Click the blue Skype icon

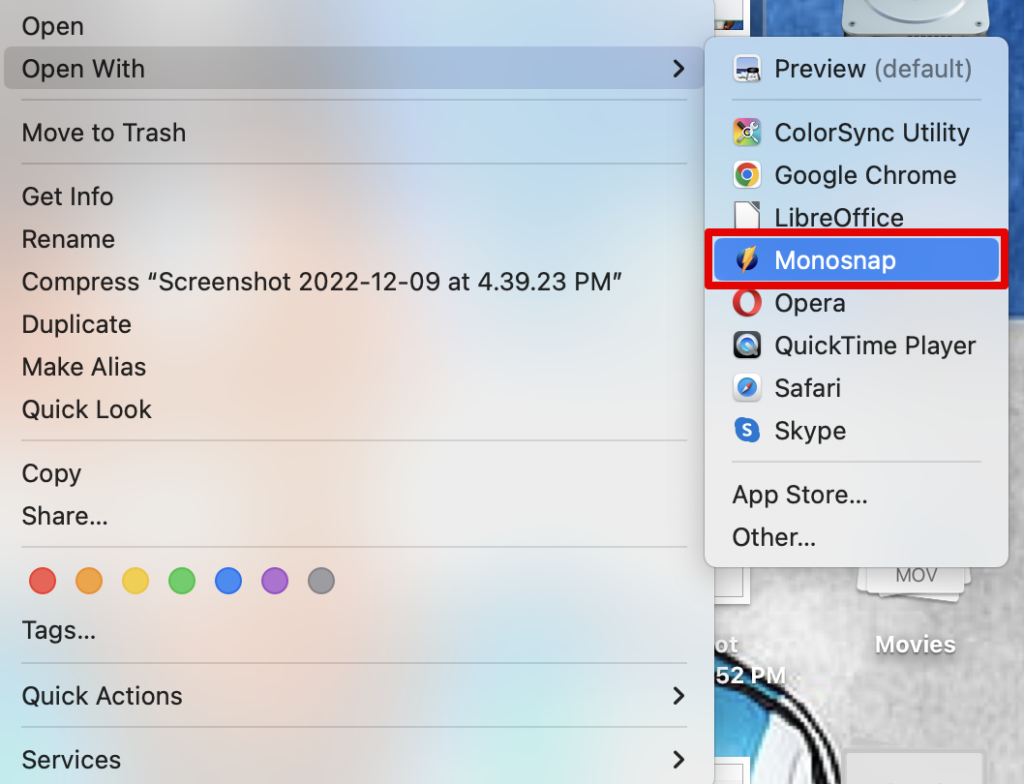click(746, 431)
